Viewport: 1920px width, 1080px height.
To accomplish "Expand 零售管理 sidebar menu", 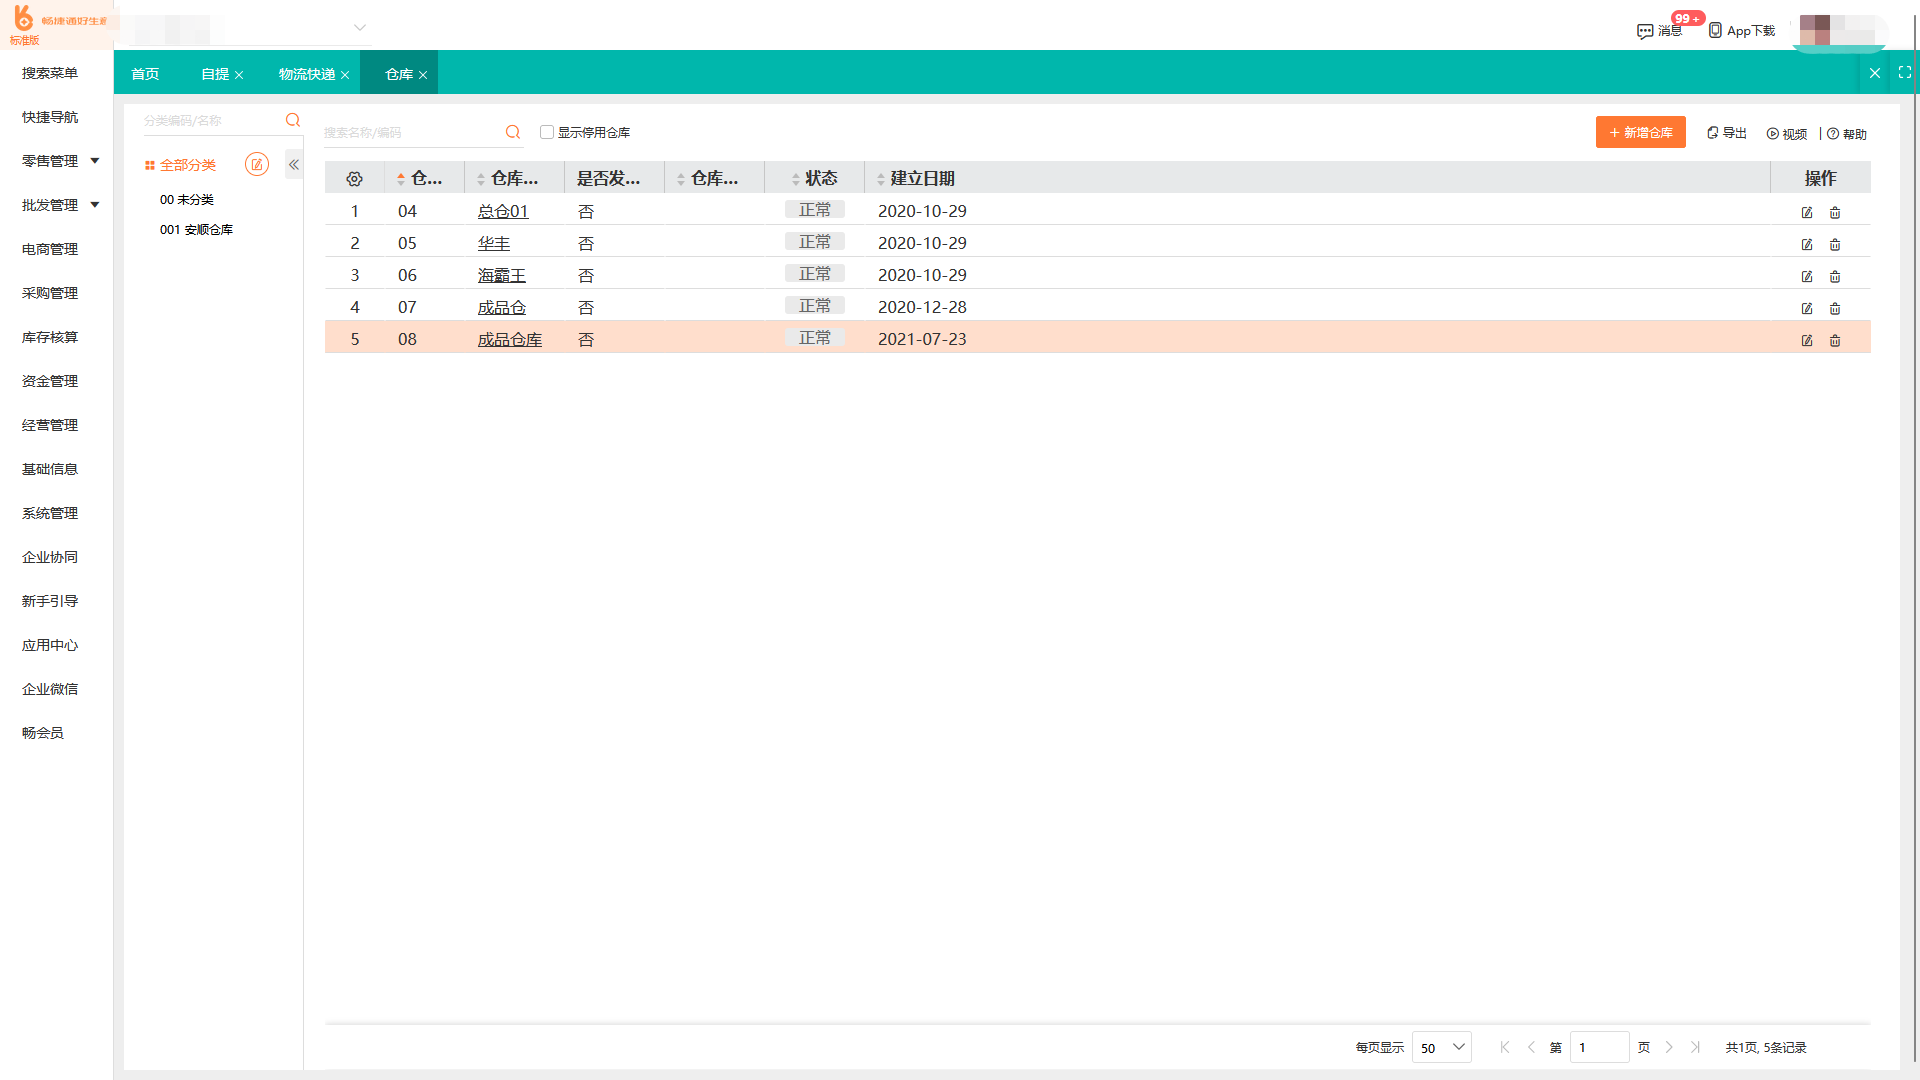I will tap(62, 161).
